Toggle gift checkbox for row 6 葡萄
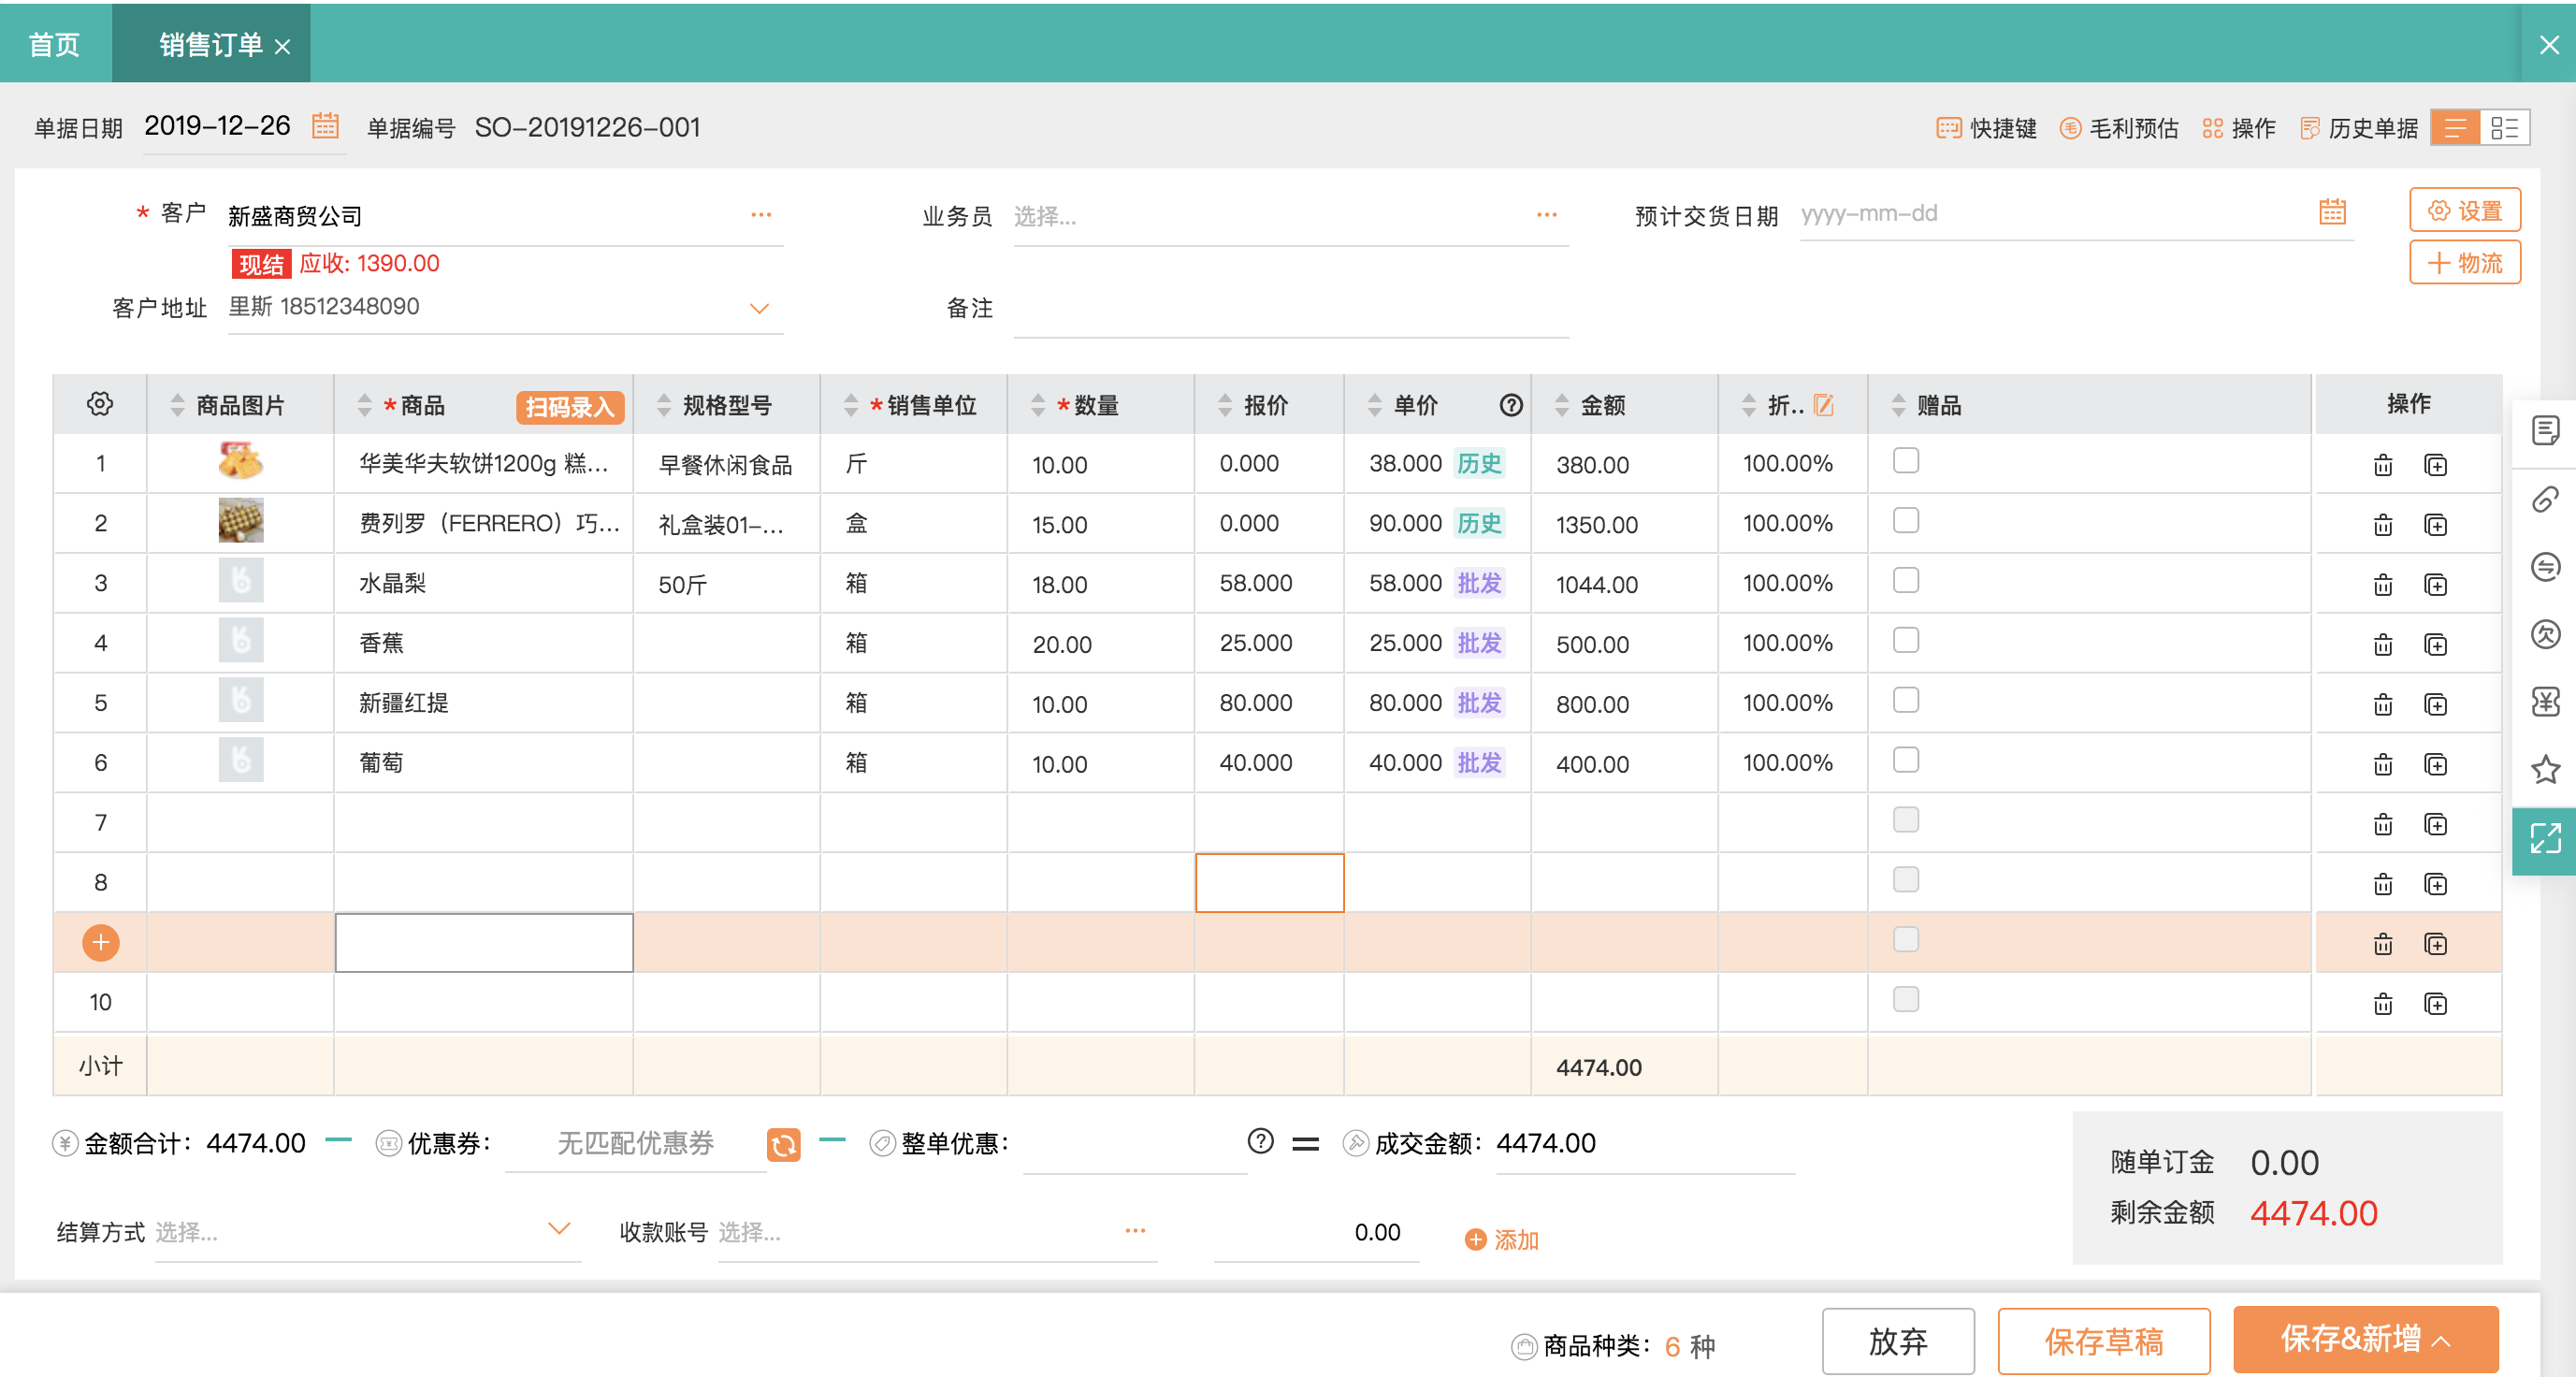The height and width of the screenshot is (1377, 2576). point(1908,761)
